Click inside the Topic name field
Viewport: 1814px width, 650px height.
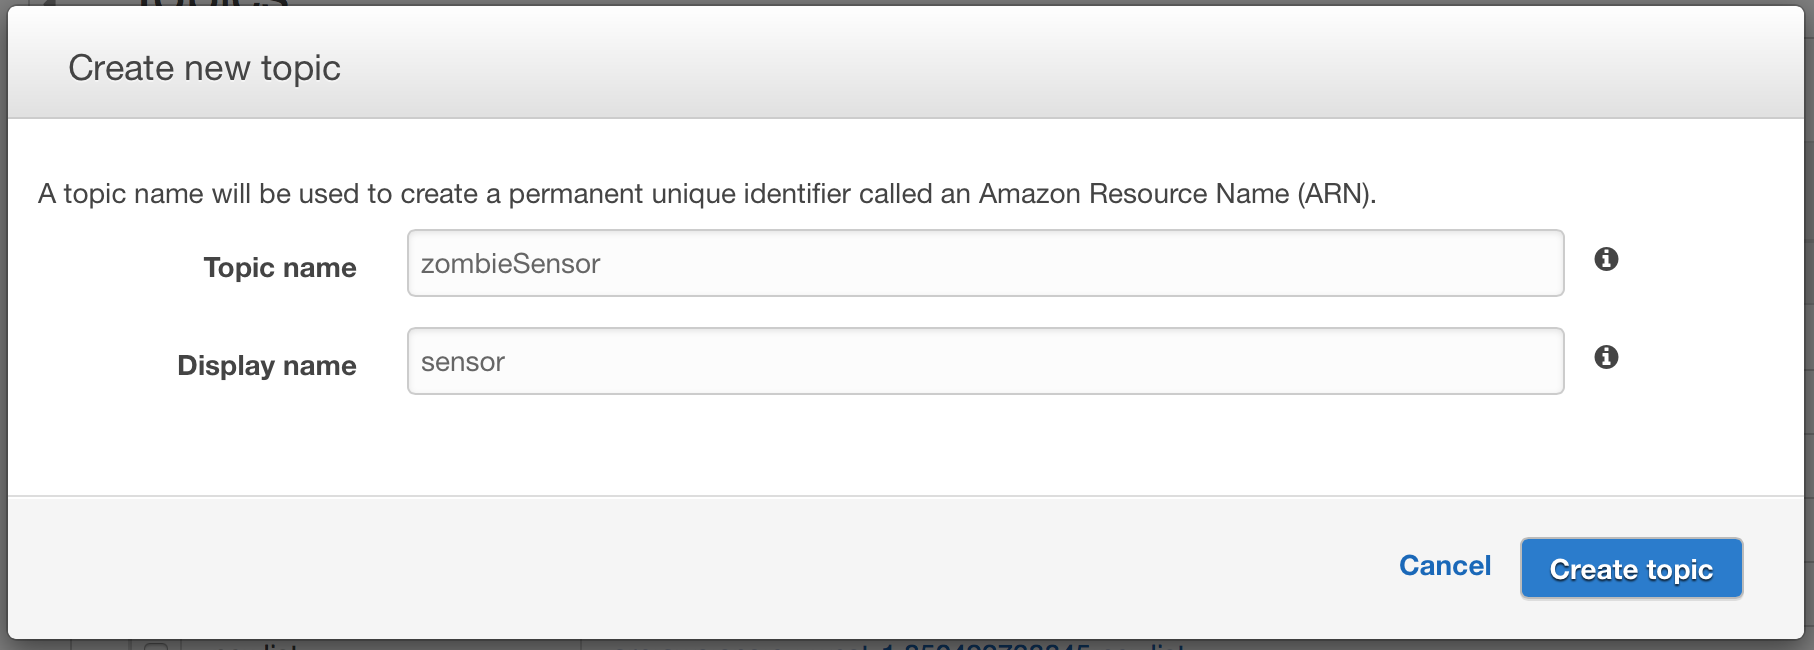[985, 263]
